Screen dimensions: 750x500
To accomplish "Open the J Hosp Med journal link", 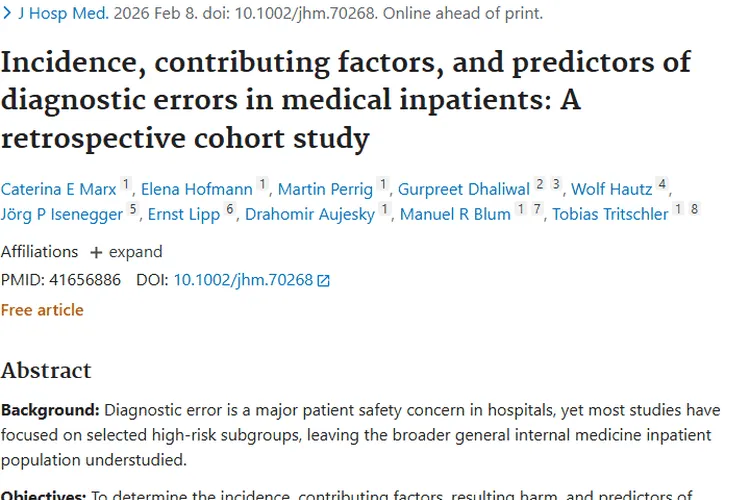I will click(64, 13).
